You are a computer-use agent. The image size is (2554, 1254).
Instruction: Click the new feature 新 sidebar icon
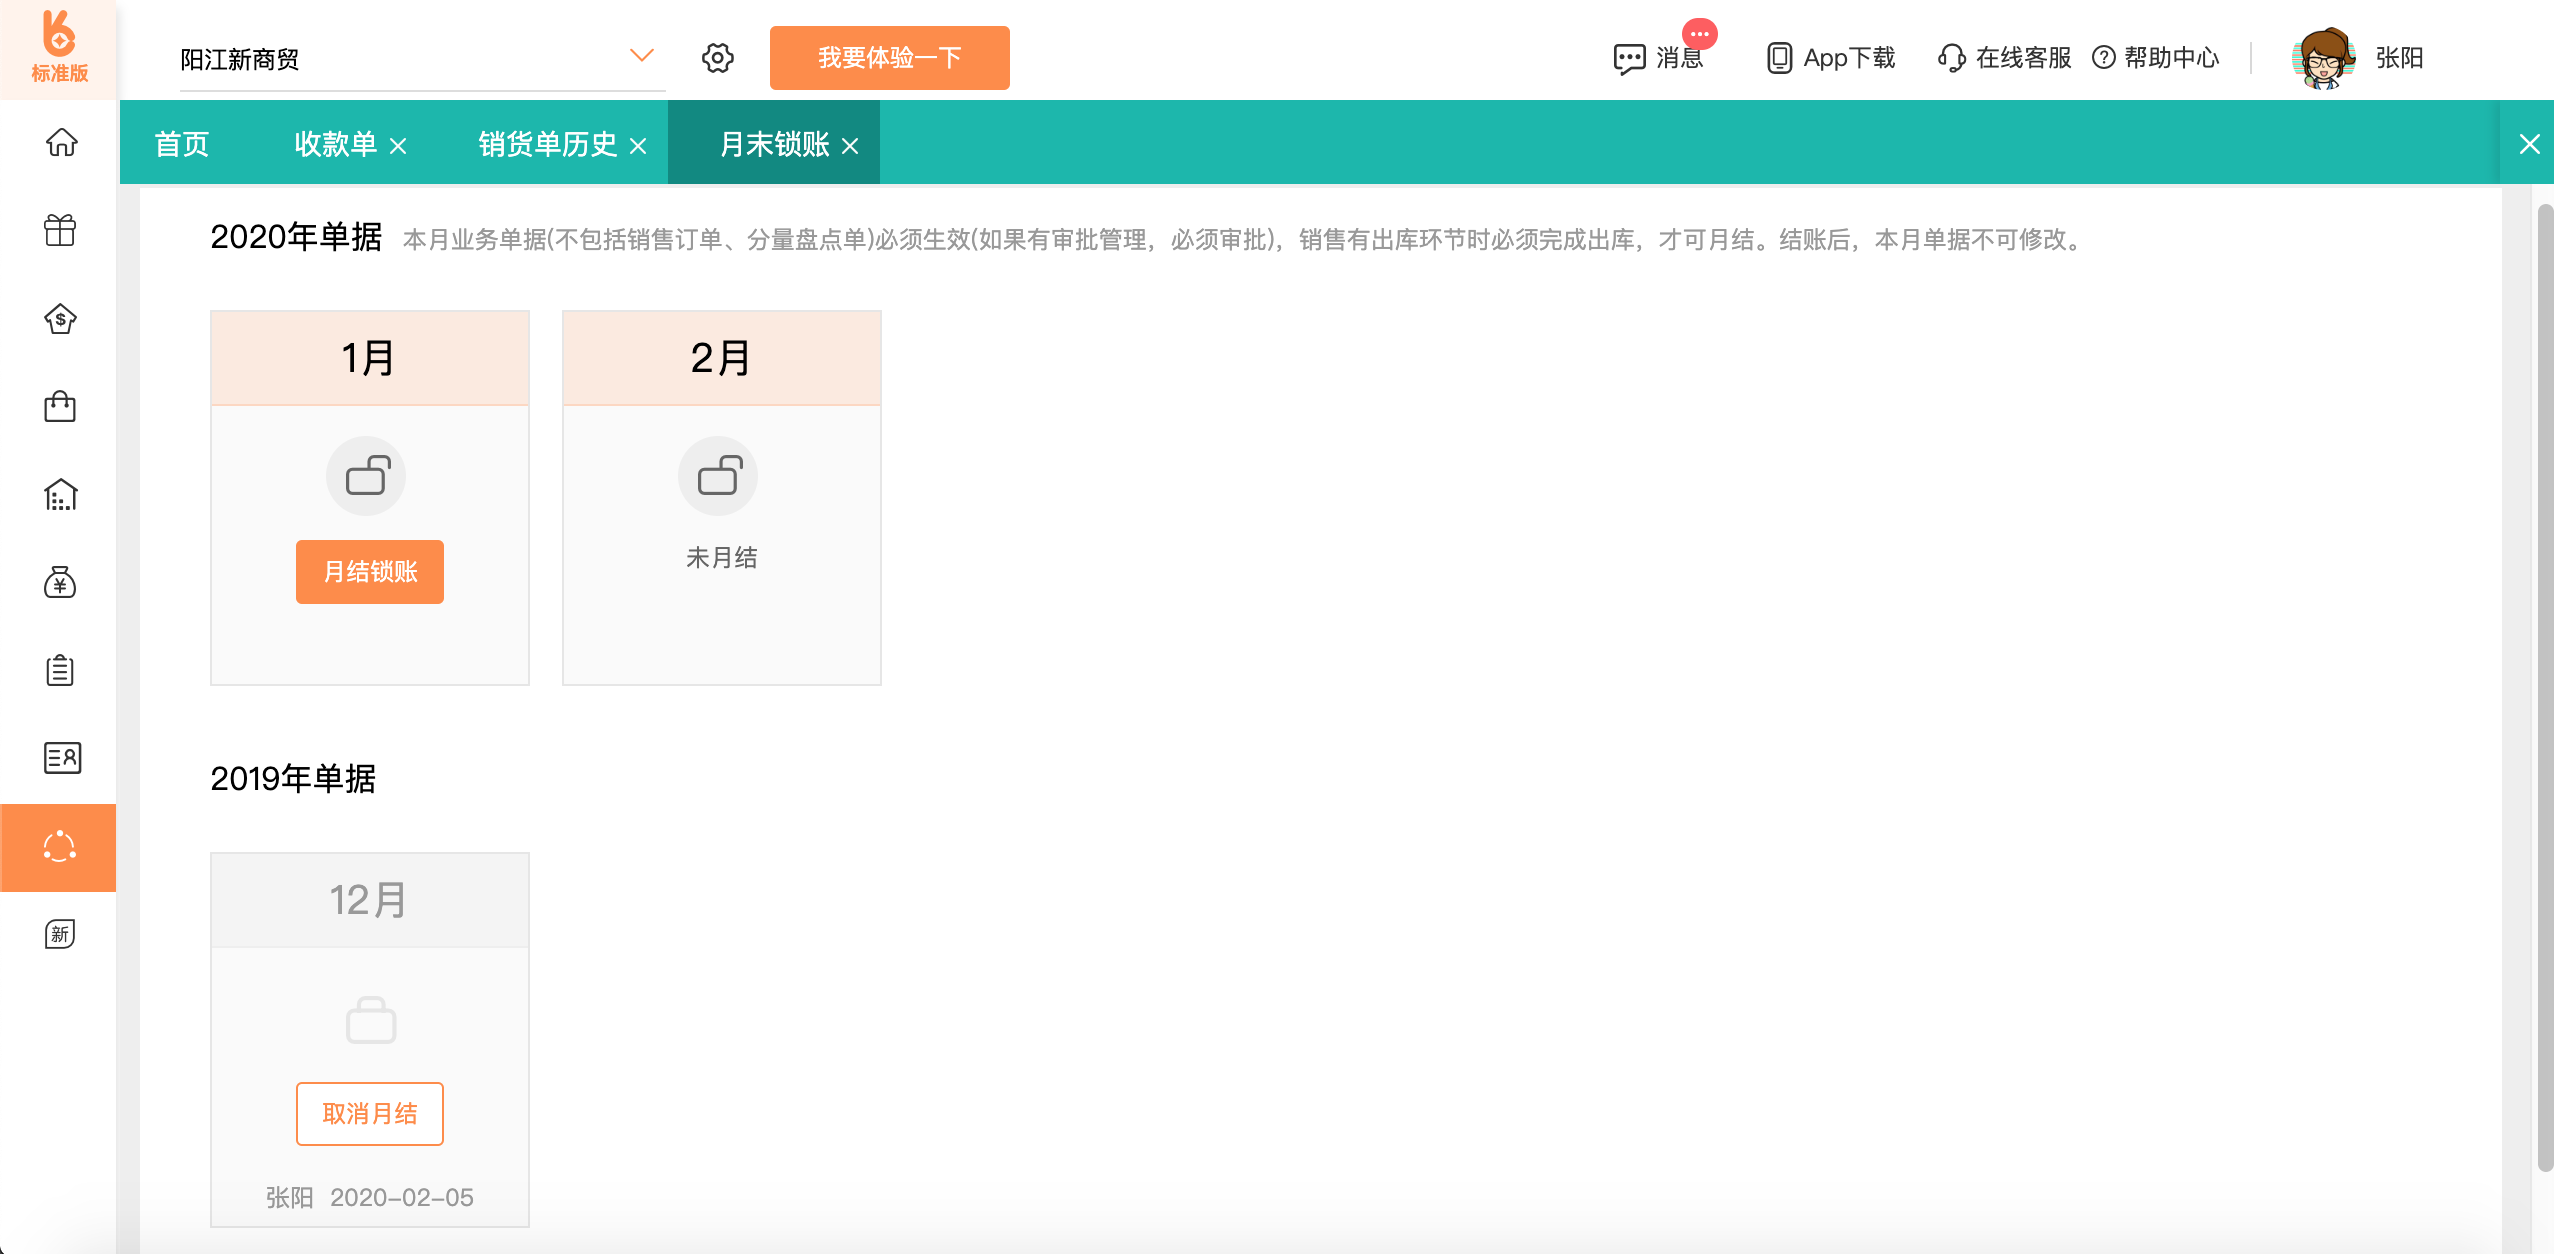coord(60,935)
